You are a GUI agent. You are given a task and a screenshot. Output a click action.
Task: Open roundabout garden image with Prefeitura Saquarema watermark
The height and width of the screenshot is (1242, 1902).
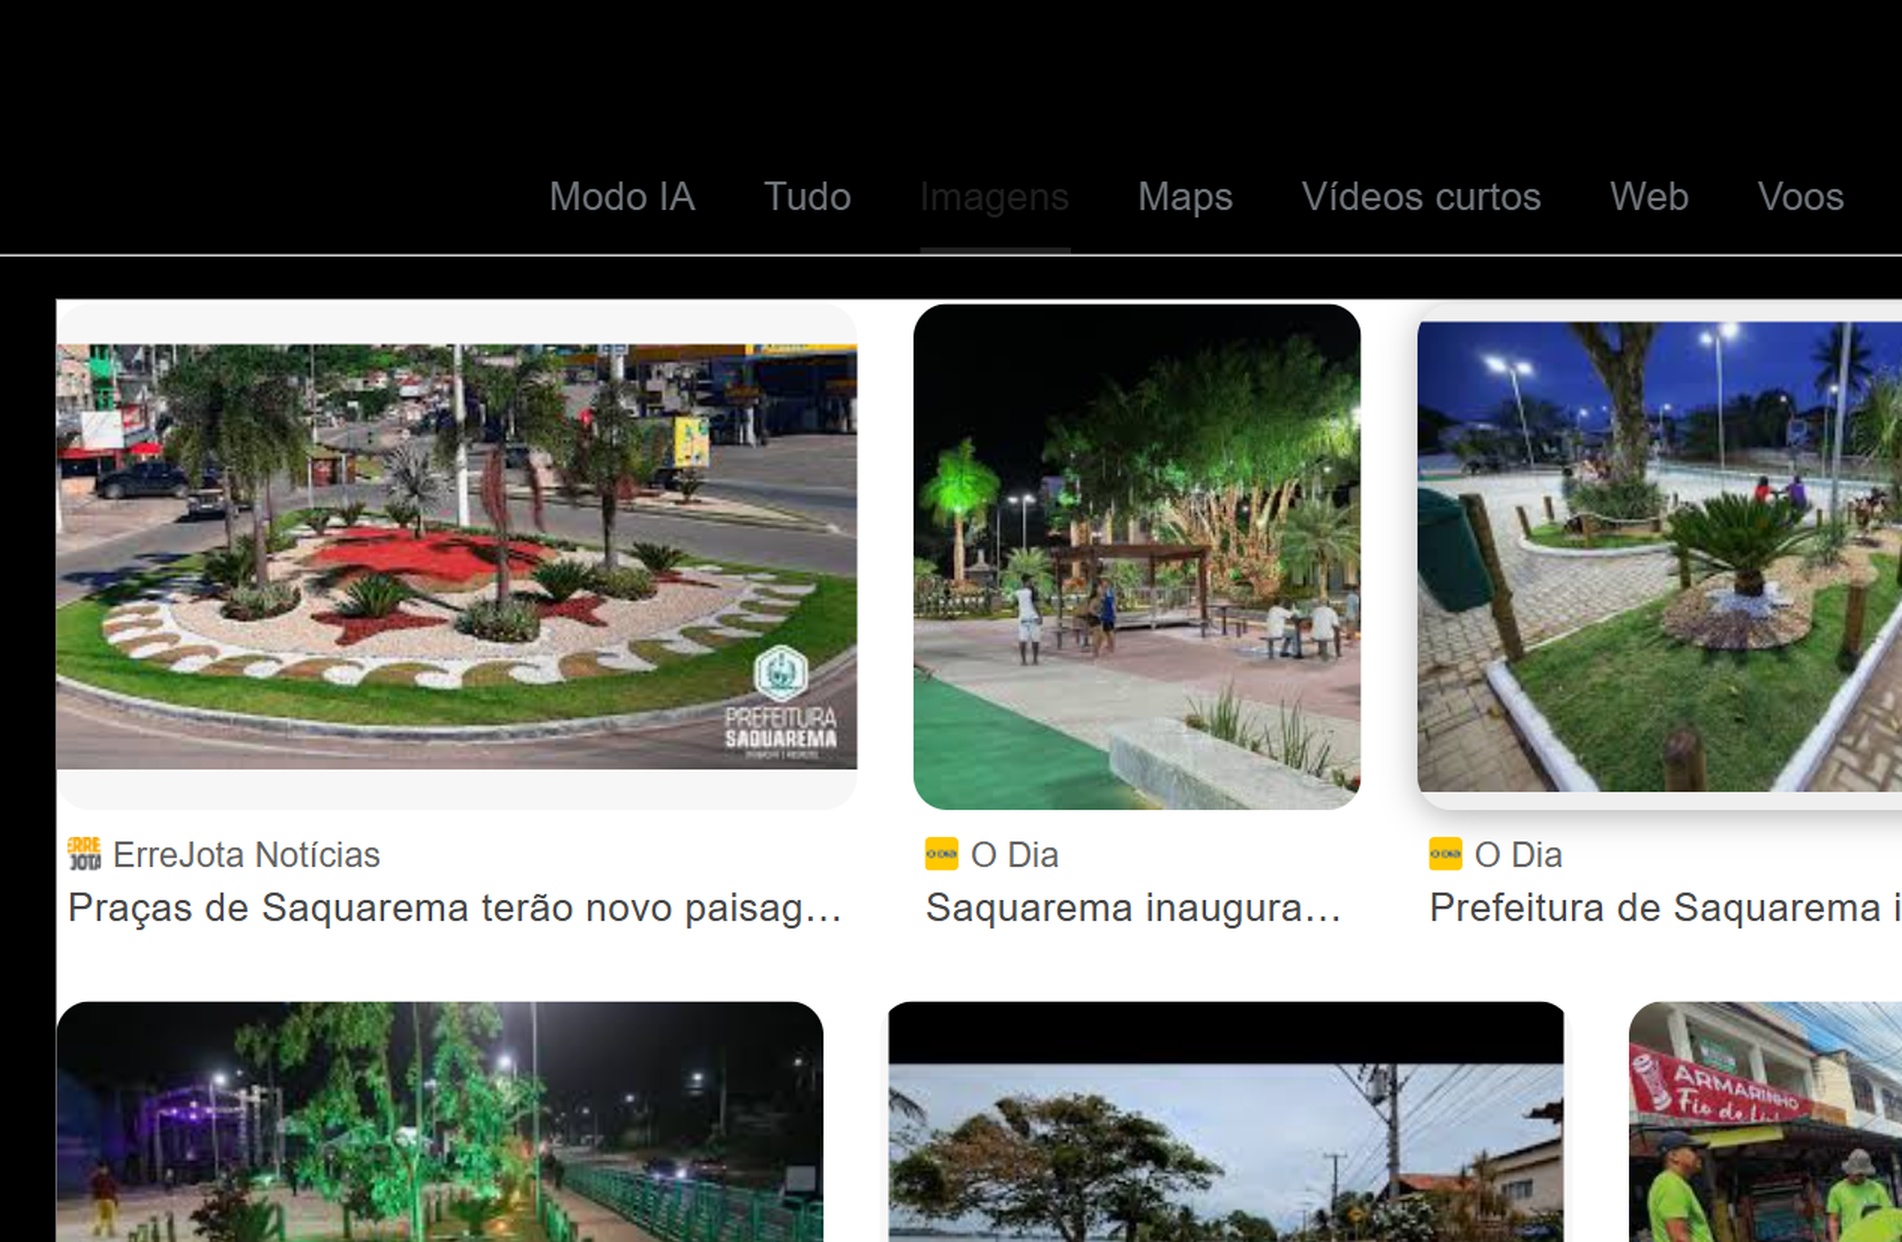tap(456, 556)
